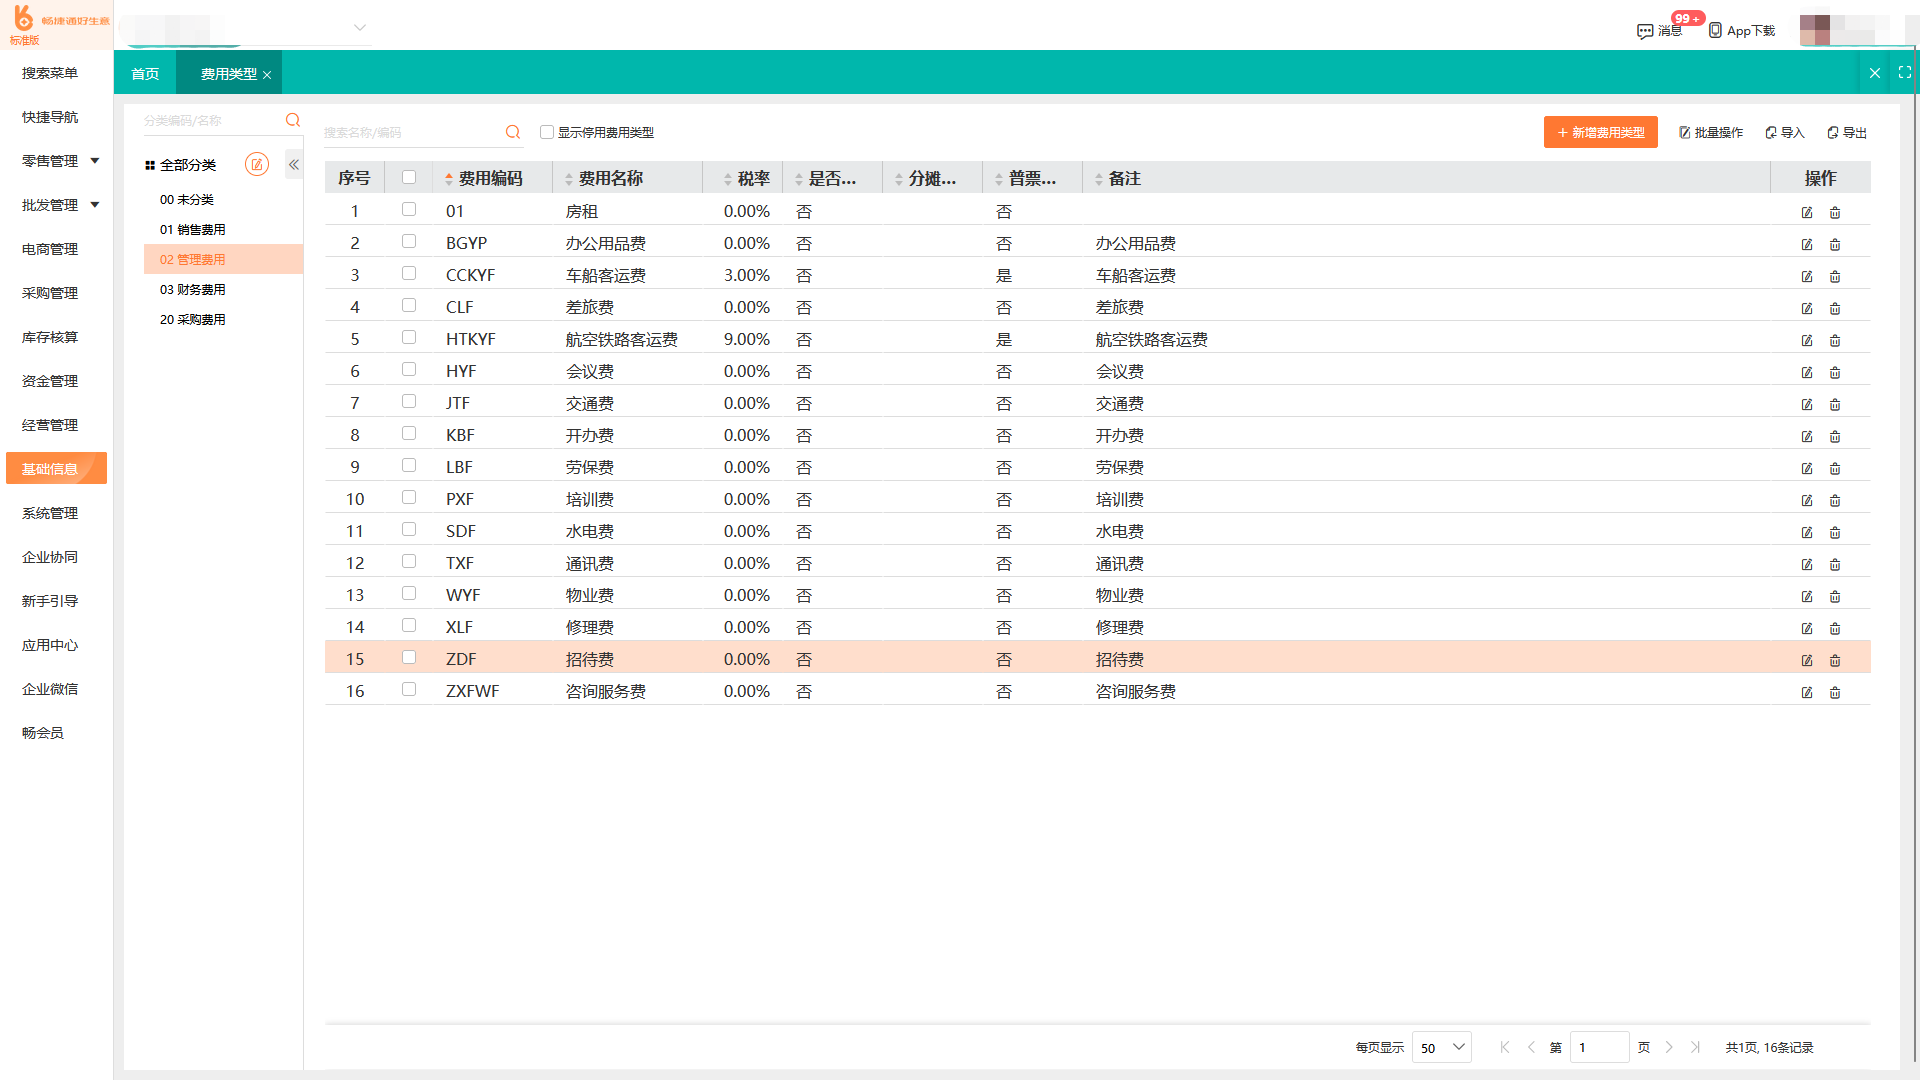Open 首页 home tab
This screenshot has width=1920, height=1080.
(145, 74)
